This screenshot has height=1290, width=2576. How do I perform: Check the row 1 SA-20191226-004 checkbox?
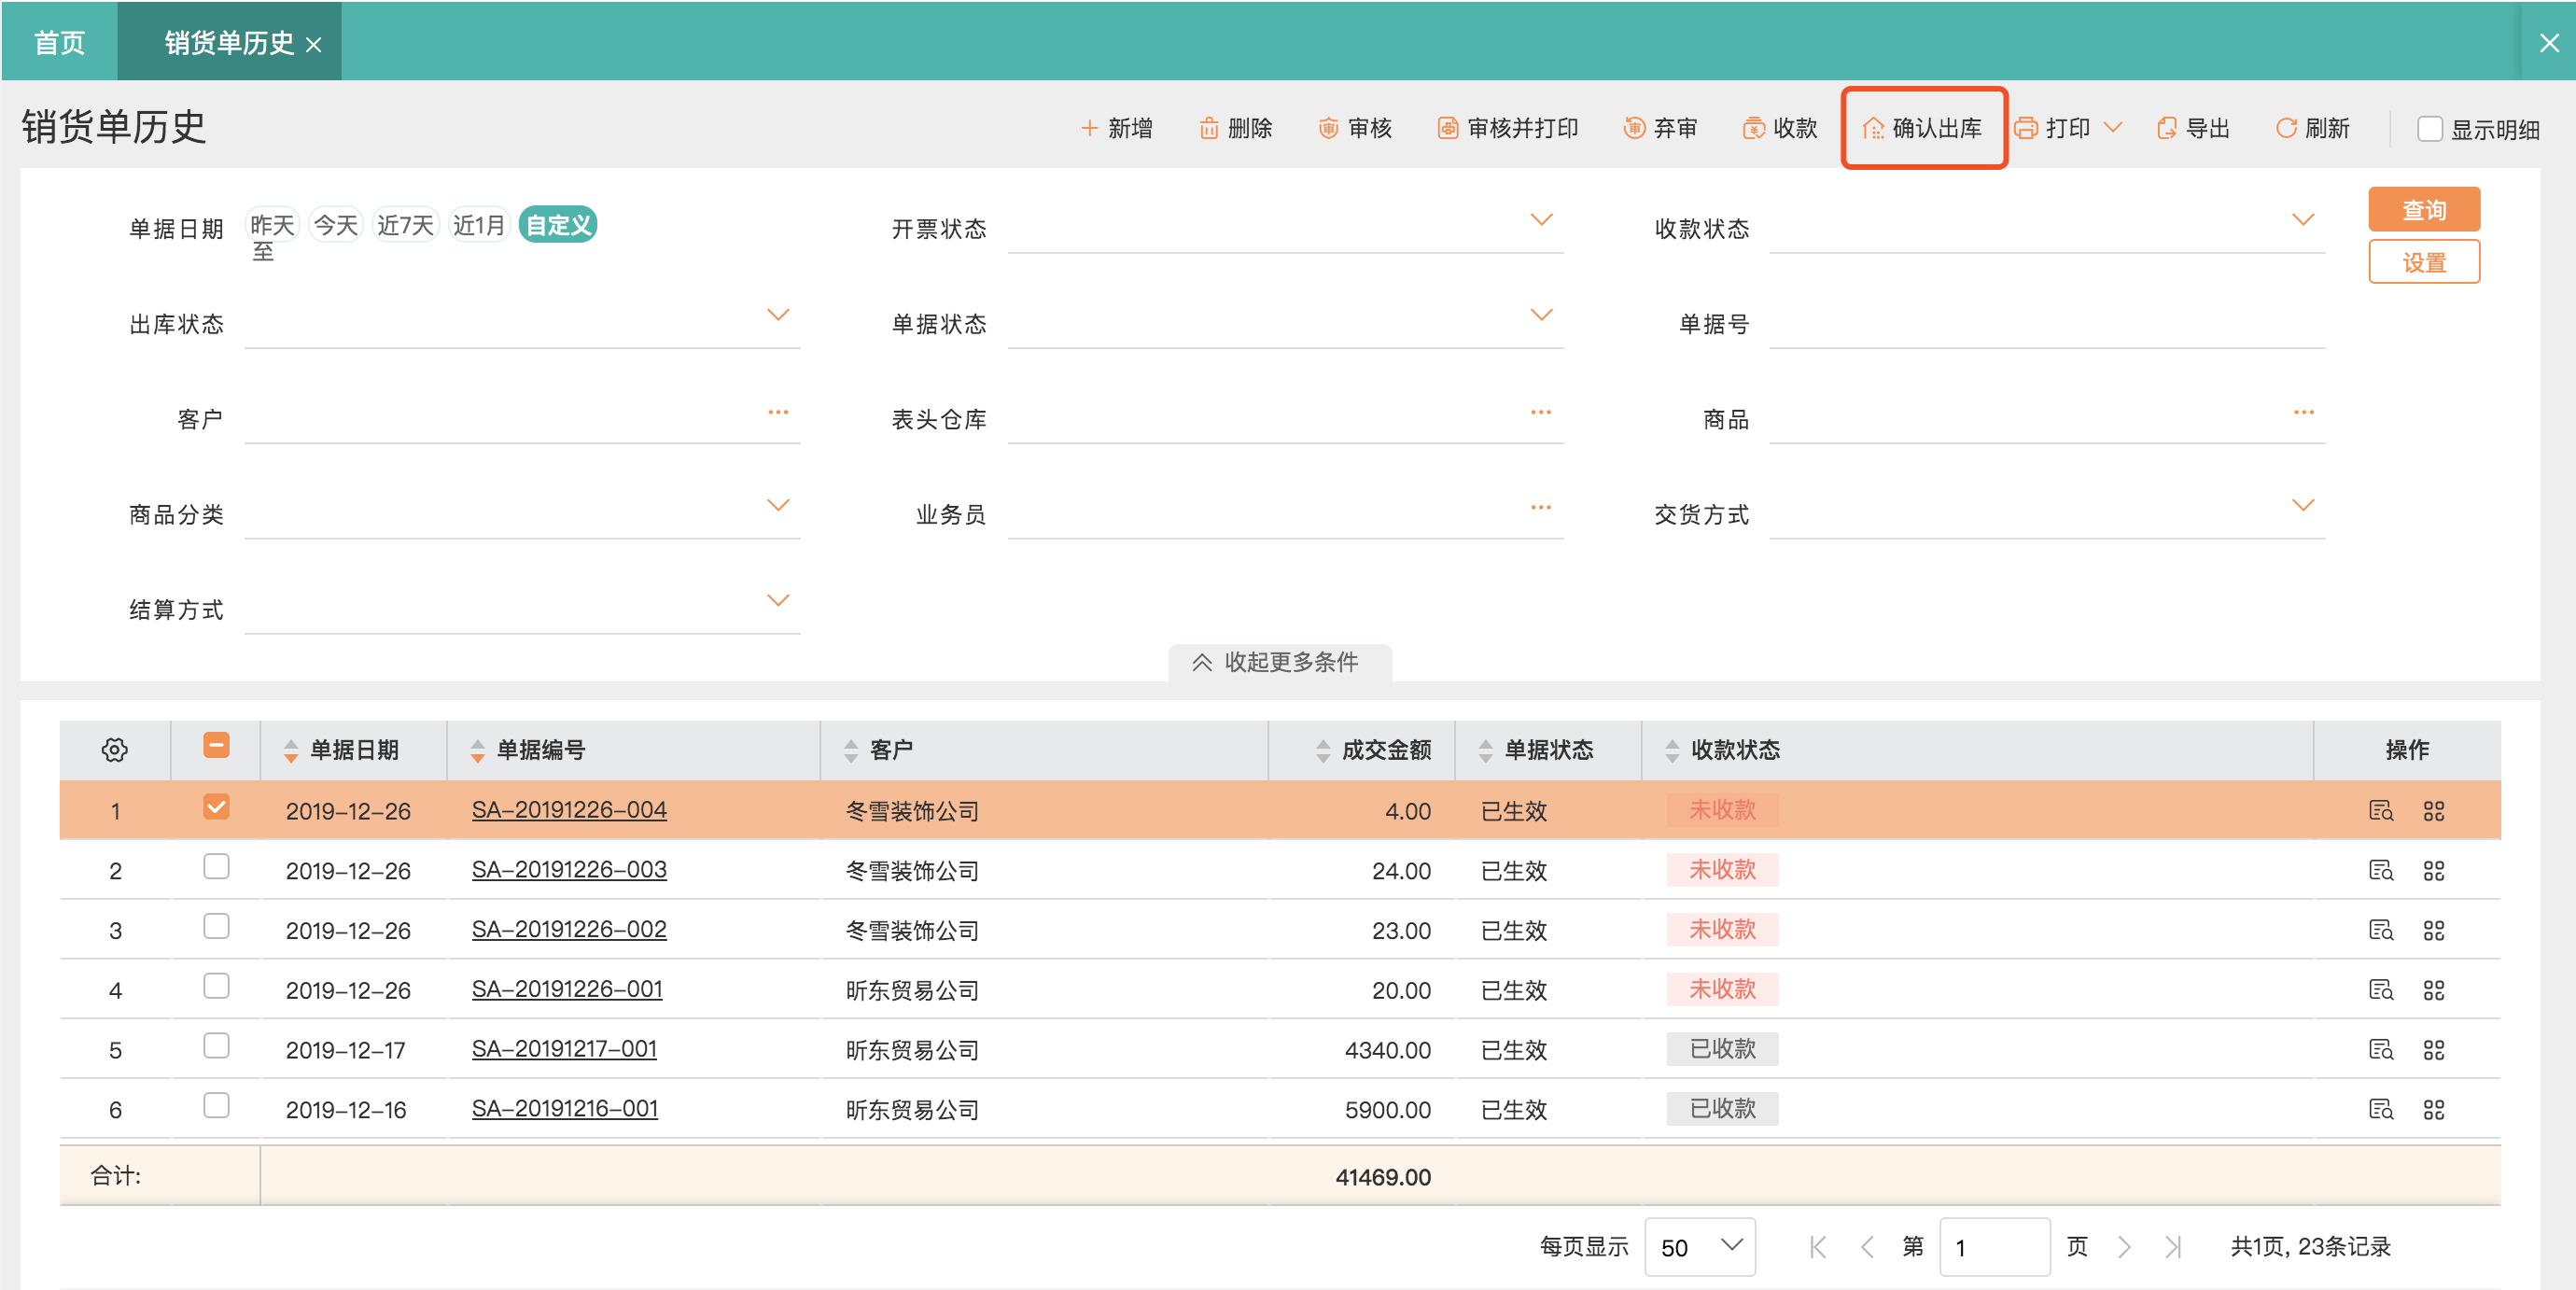pyautogui.click(x=216, y=808)
